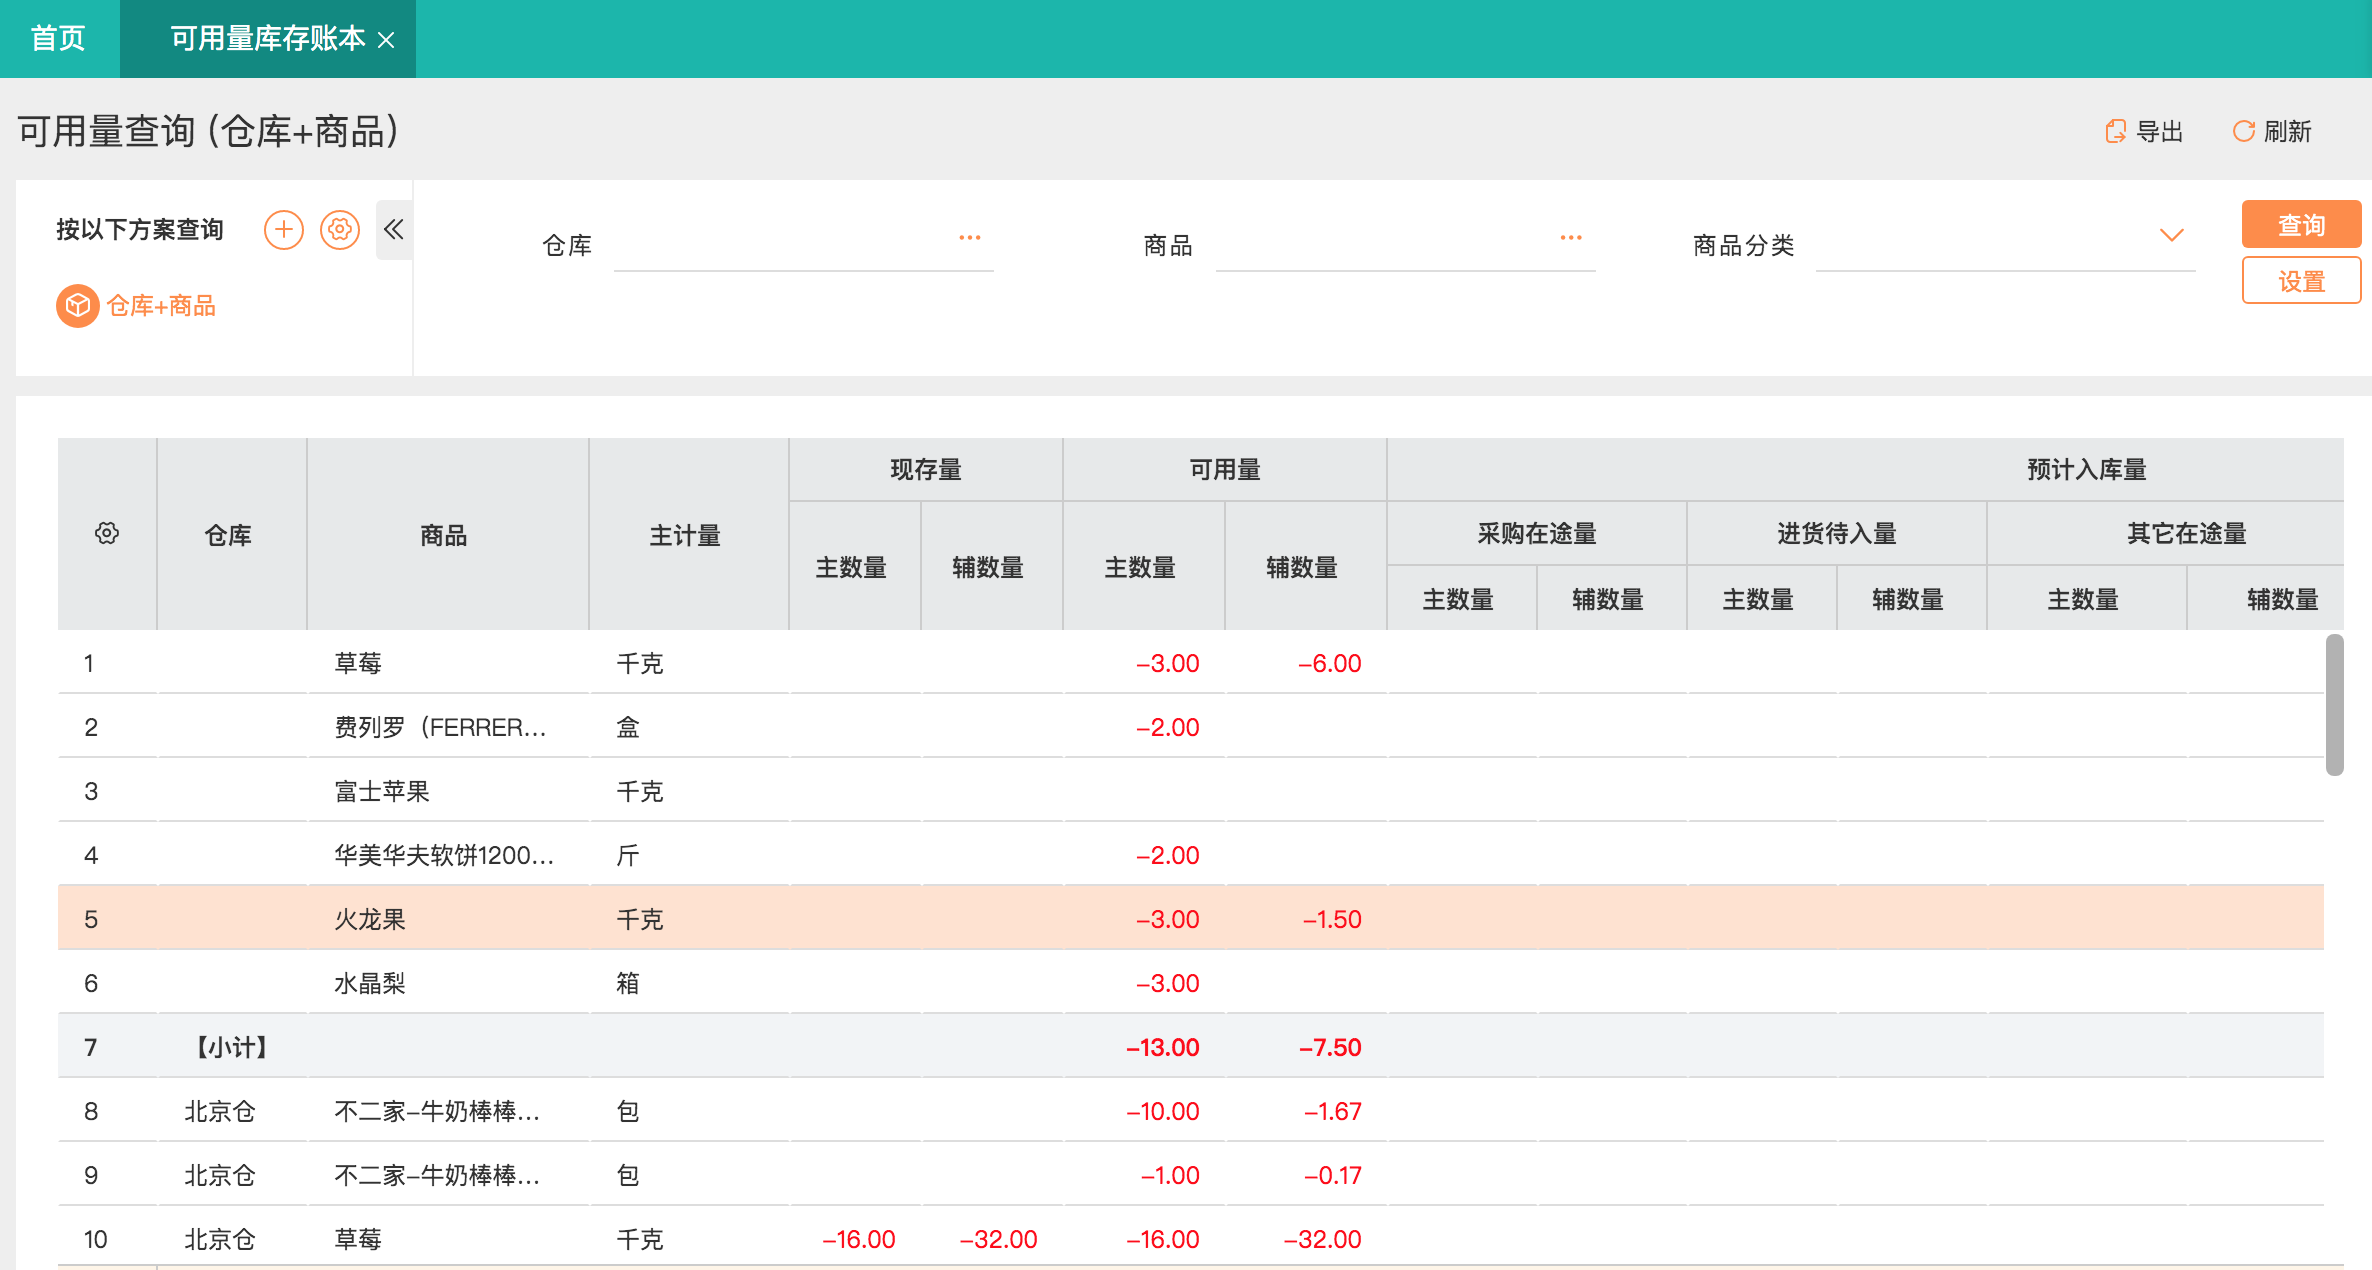2372x1270 pixels.
Task: Click the add/plus icon next to query scheme
Action: (282, 230)
